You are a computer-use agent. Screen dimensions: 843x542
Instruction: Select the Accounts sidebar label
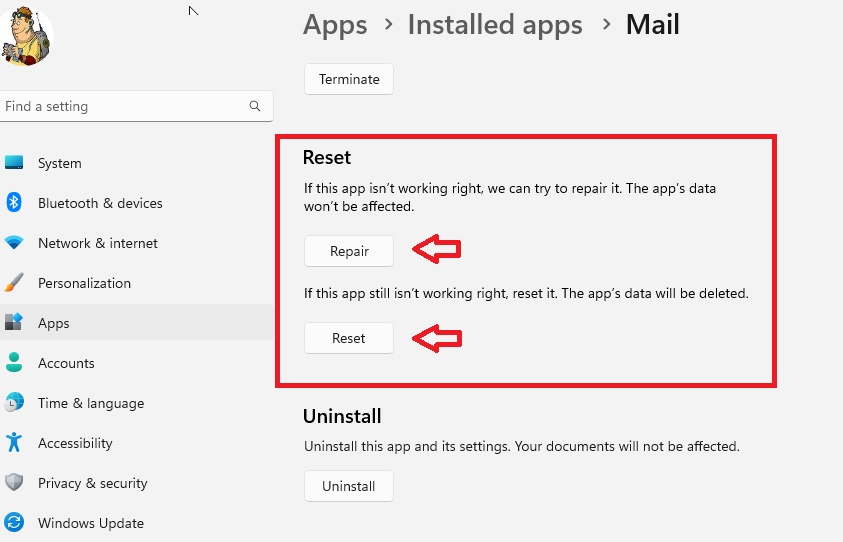pos(66,363)
